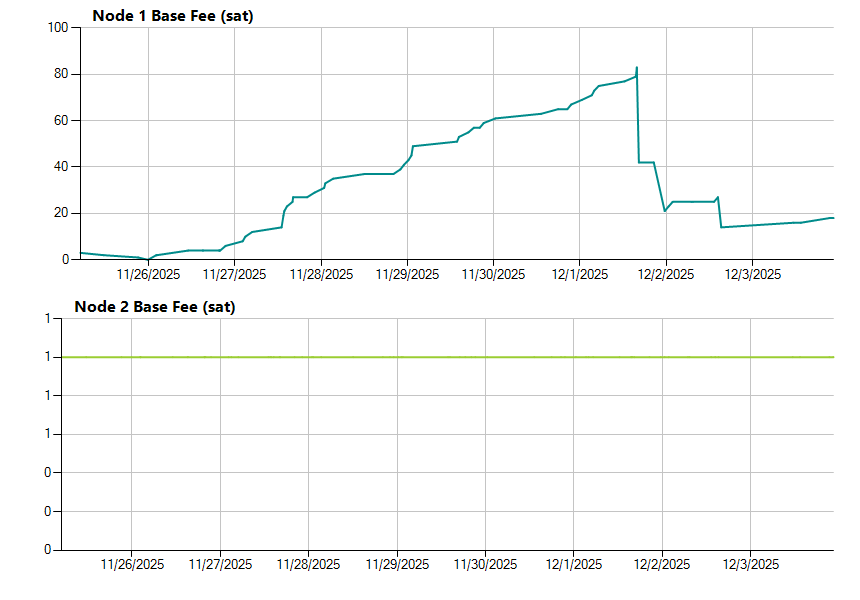The image size is (860, 600).
Task: Click the 11/26/2025 date label on Node 1 chart
Action: tap(148, 274)
